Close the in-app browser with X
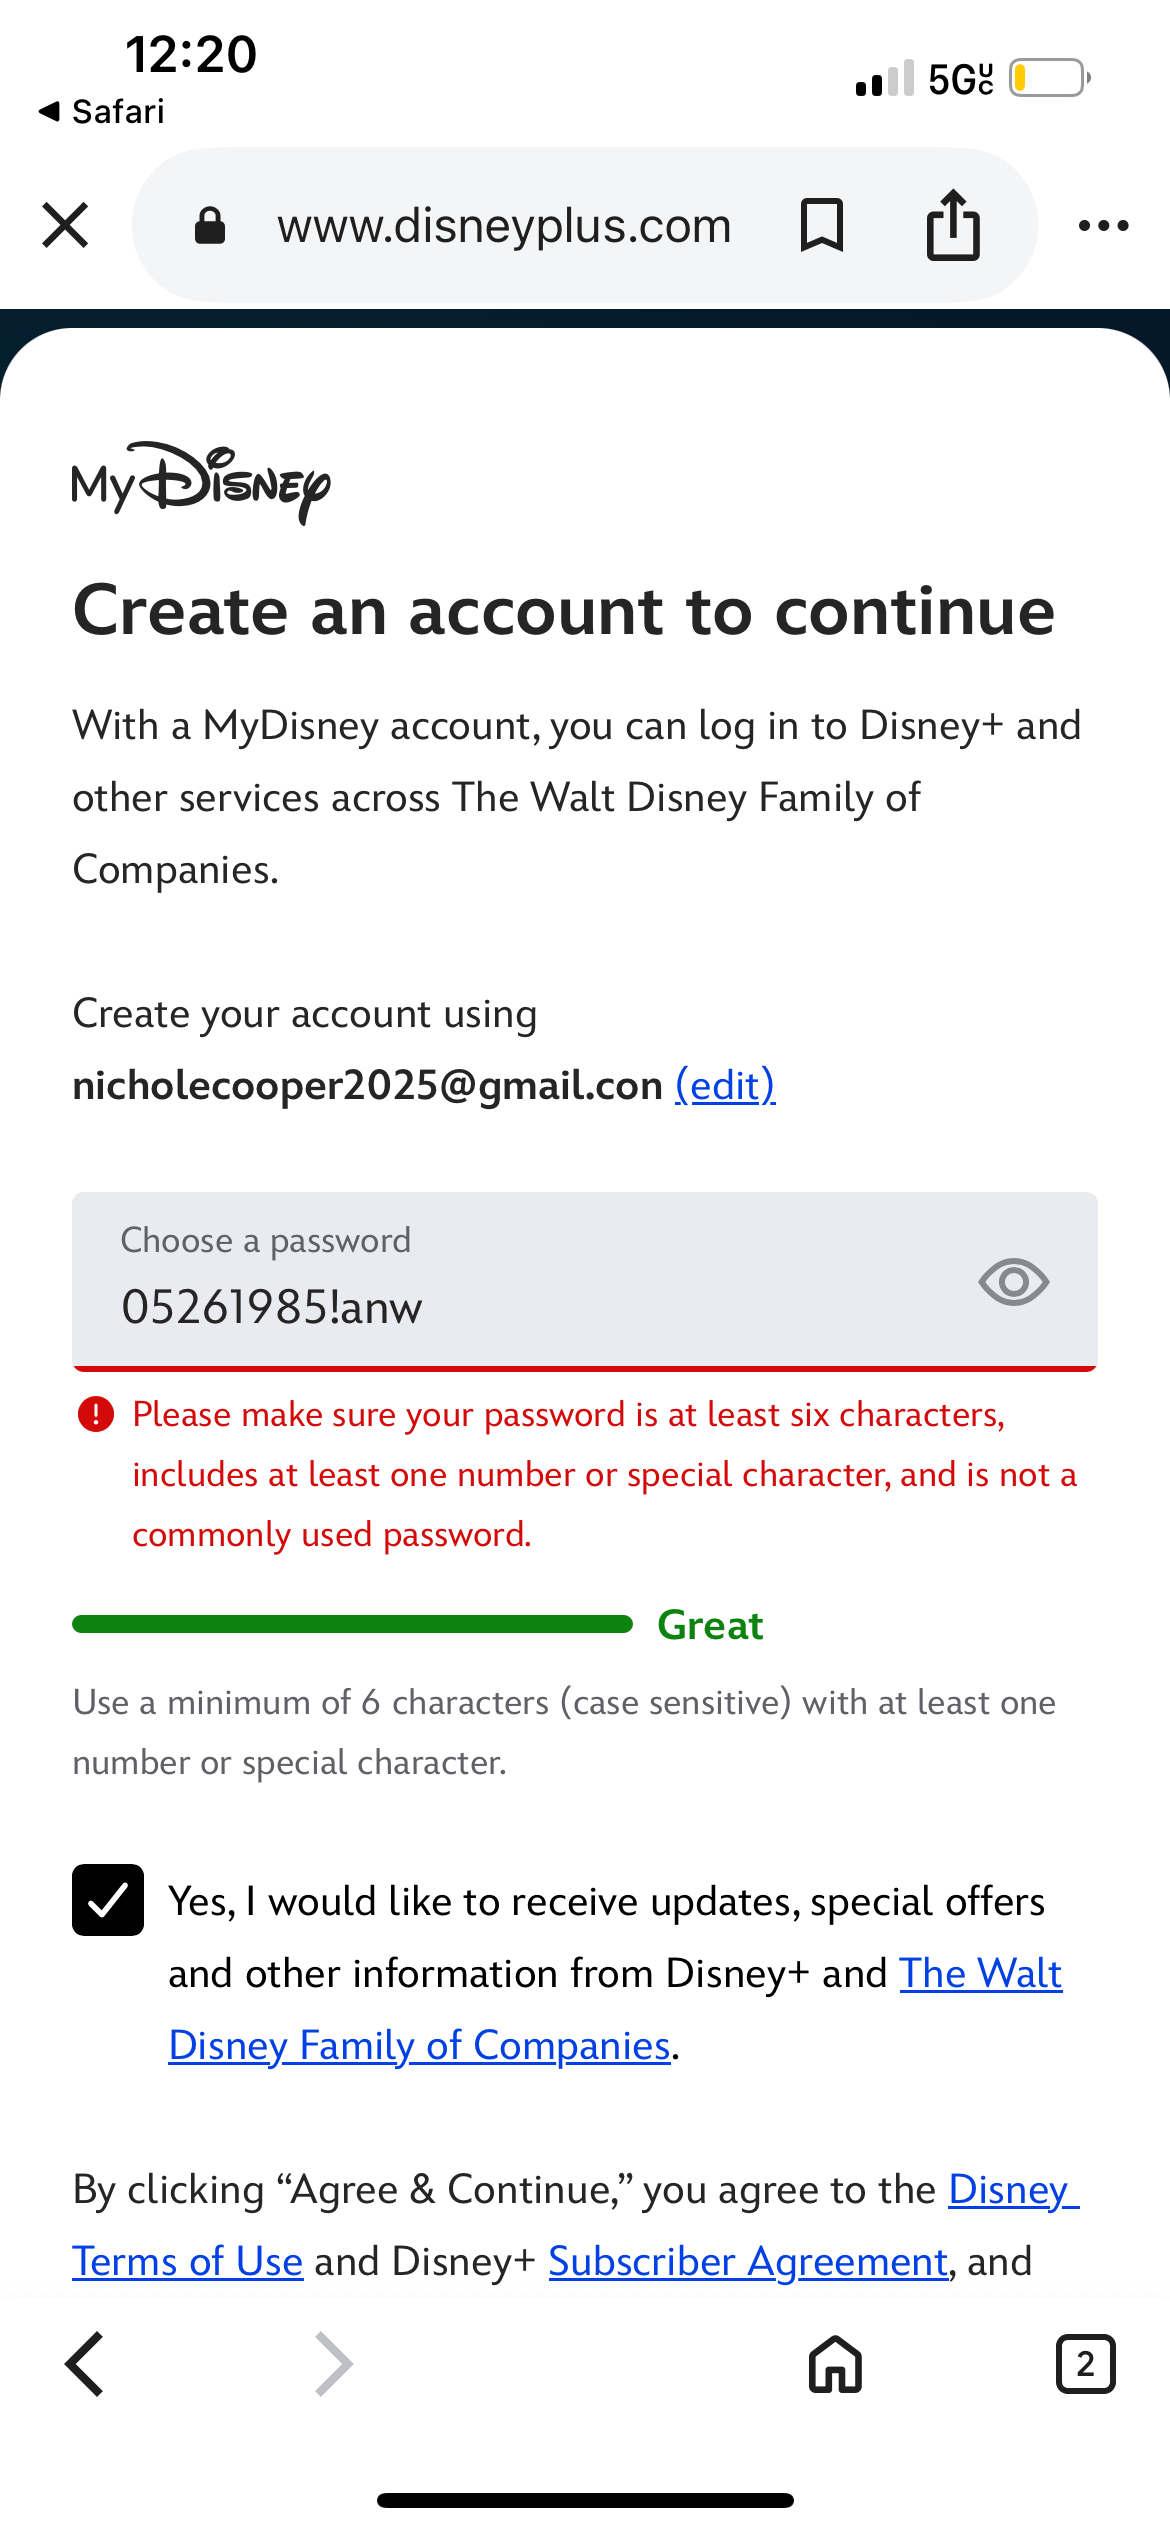 (66, 225)
